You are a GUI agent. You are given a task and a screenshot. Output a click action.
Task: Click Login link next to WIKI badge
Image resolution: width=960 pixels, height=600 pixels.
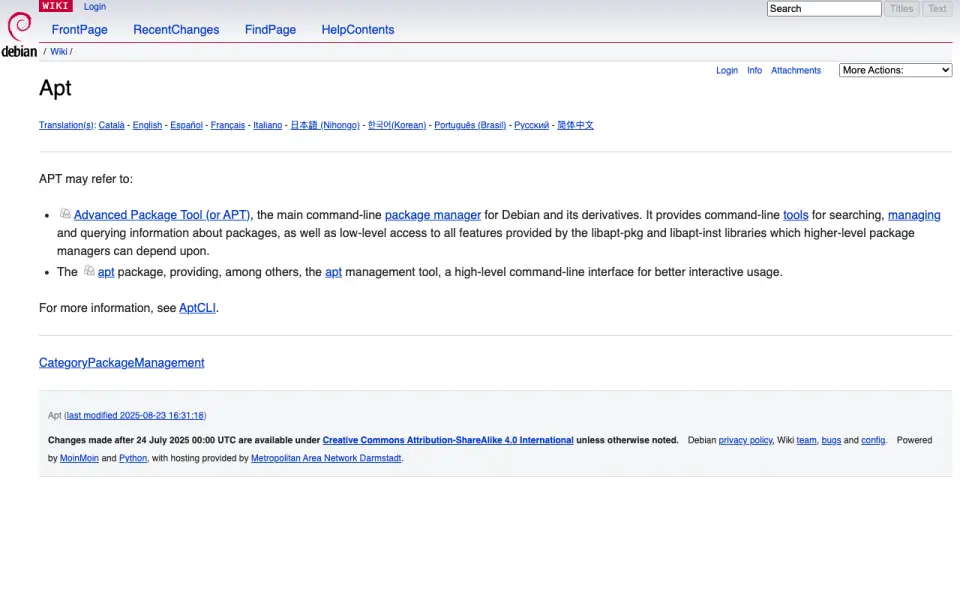pyautogui.click(x=94, y=6)
